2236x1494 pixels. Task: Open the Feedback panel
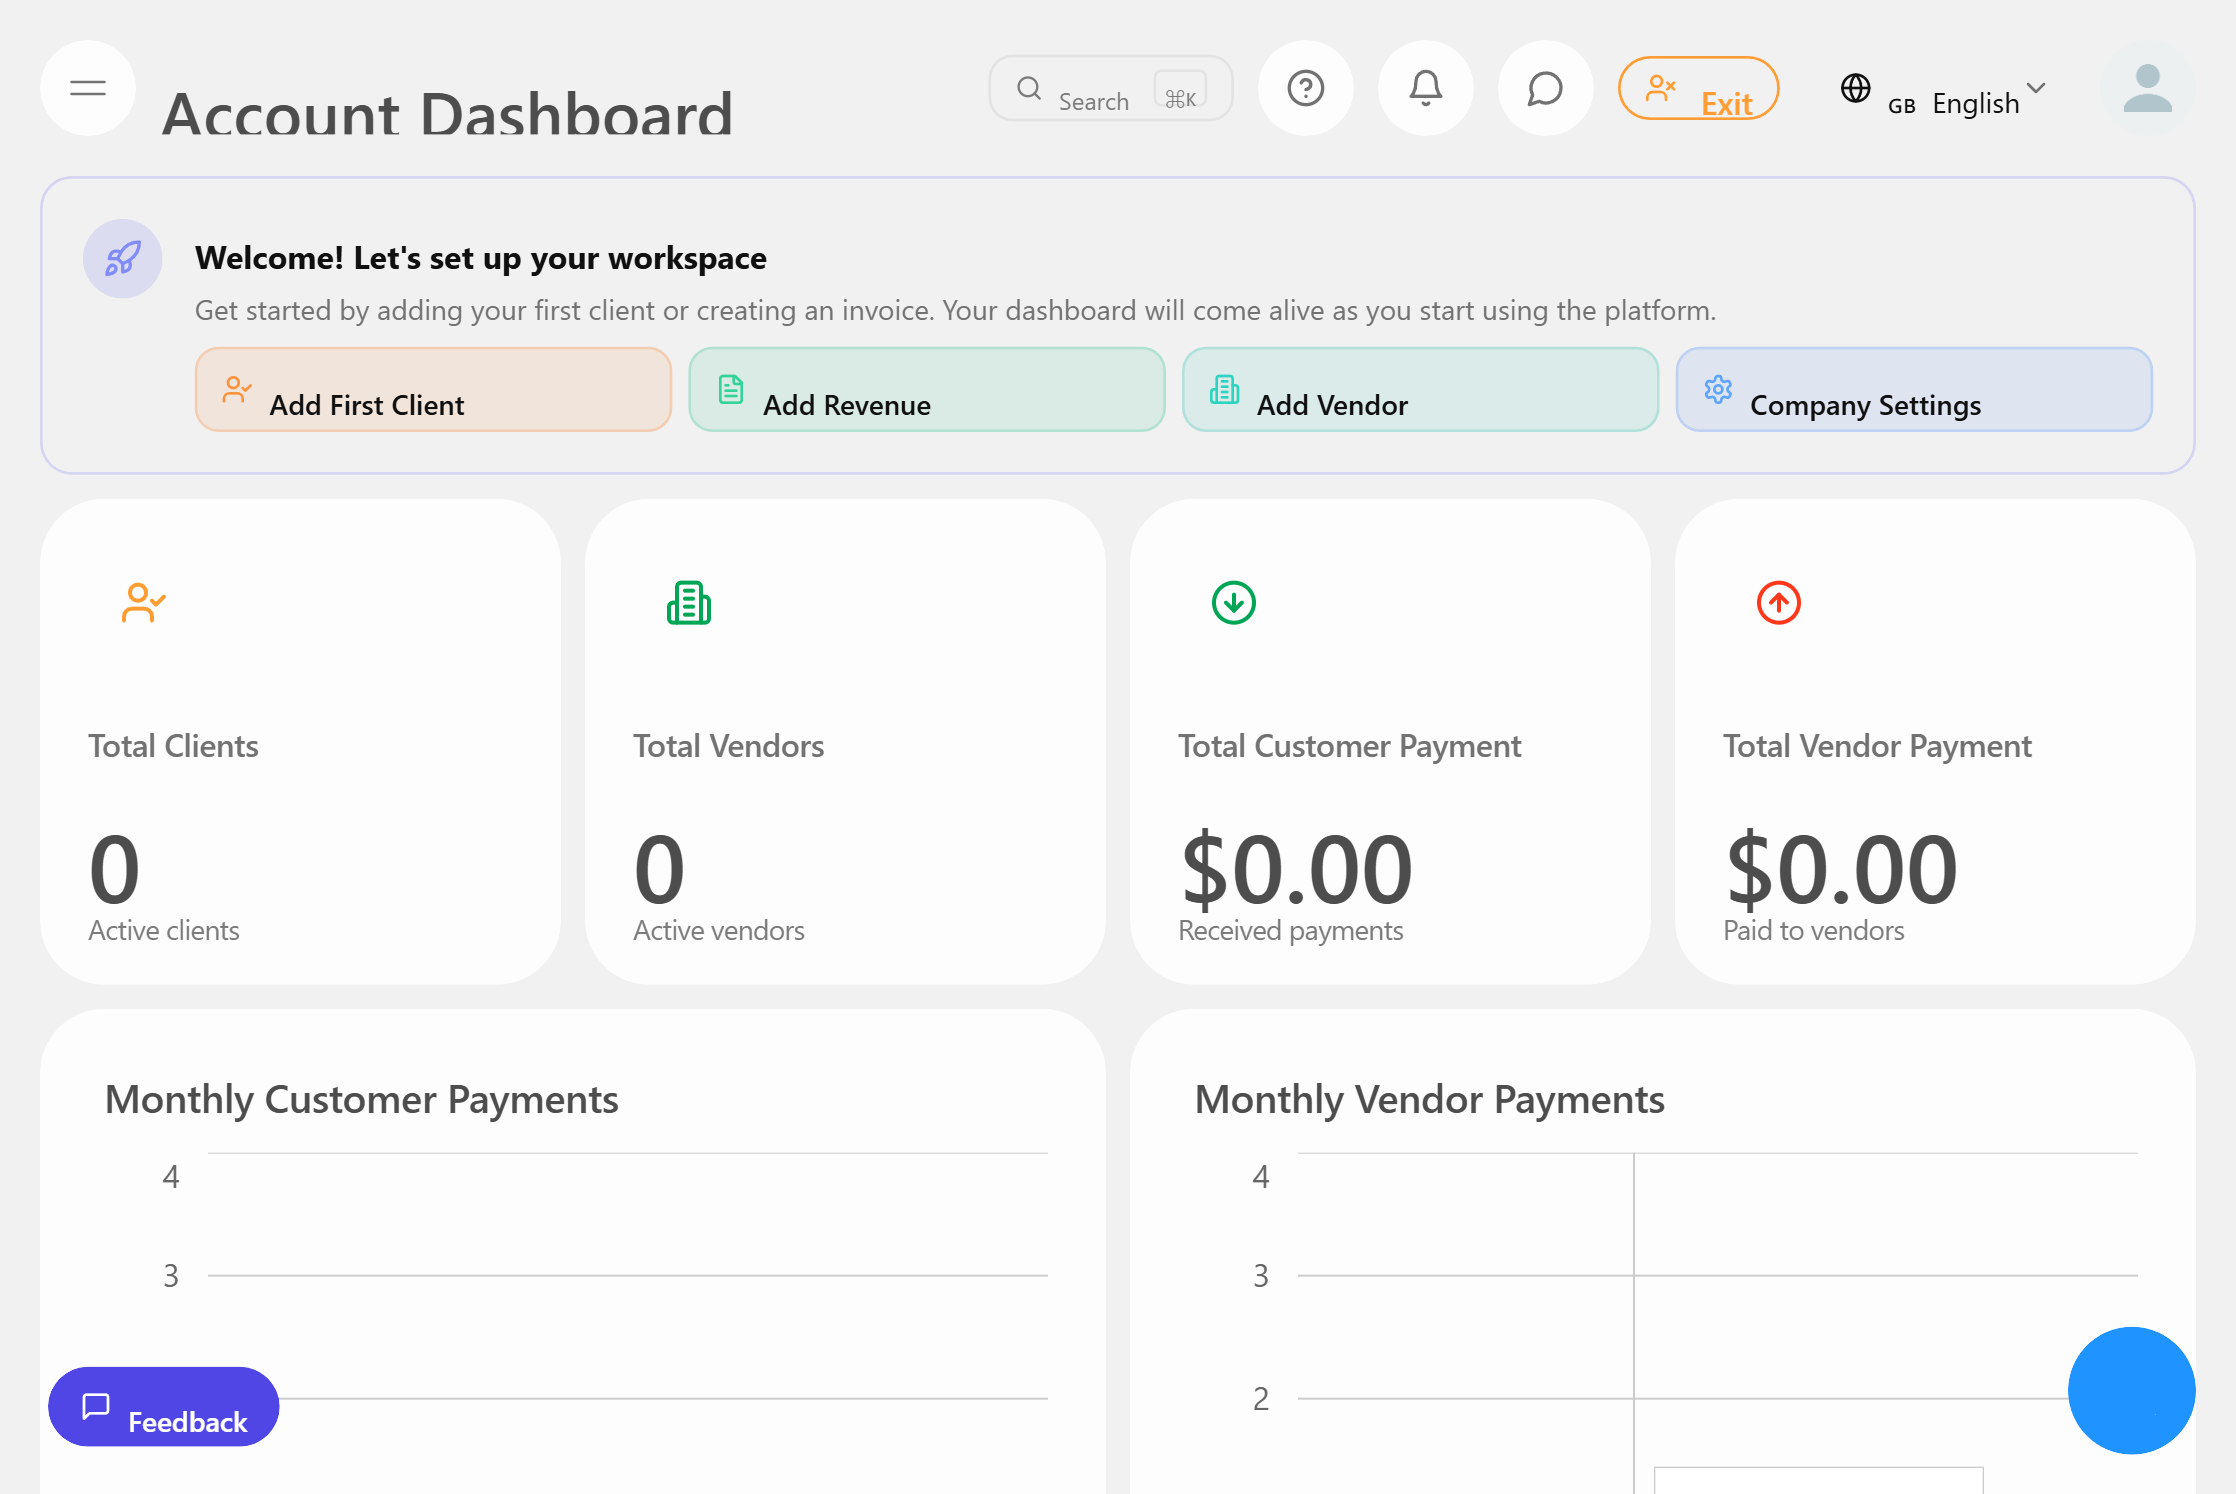click(163, 1406)
